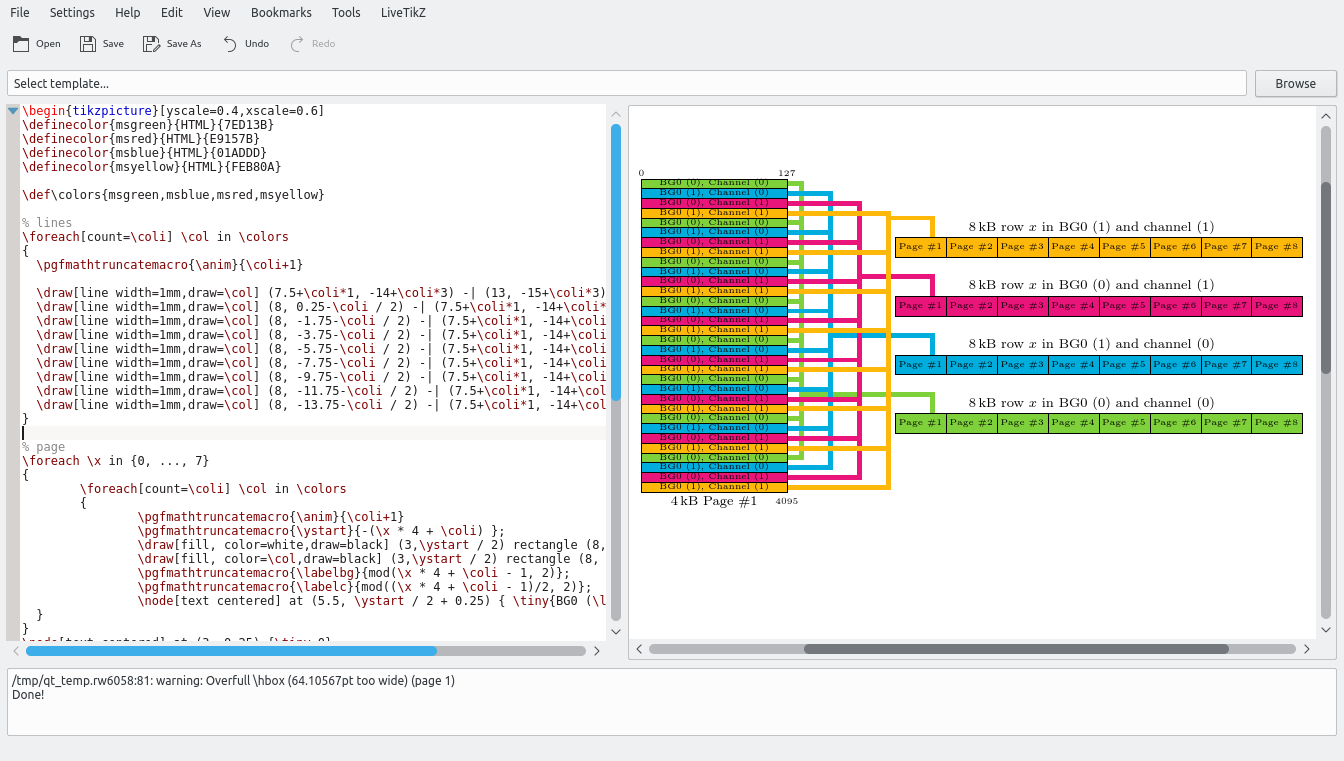Save the document with the Save icon
This screenshot has width=1344, height=761.
tap(87, 43)
